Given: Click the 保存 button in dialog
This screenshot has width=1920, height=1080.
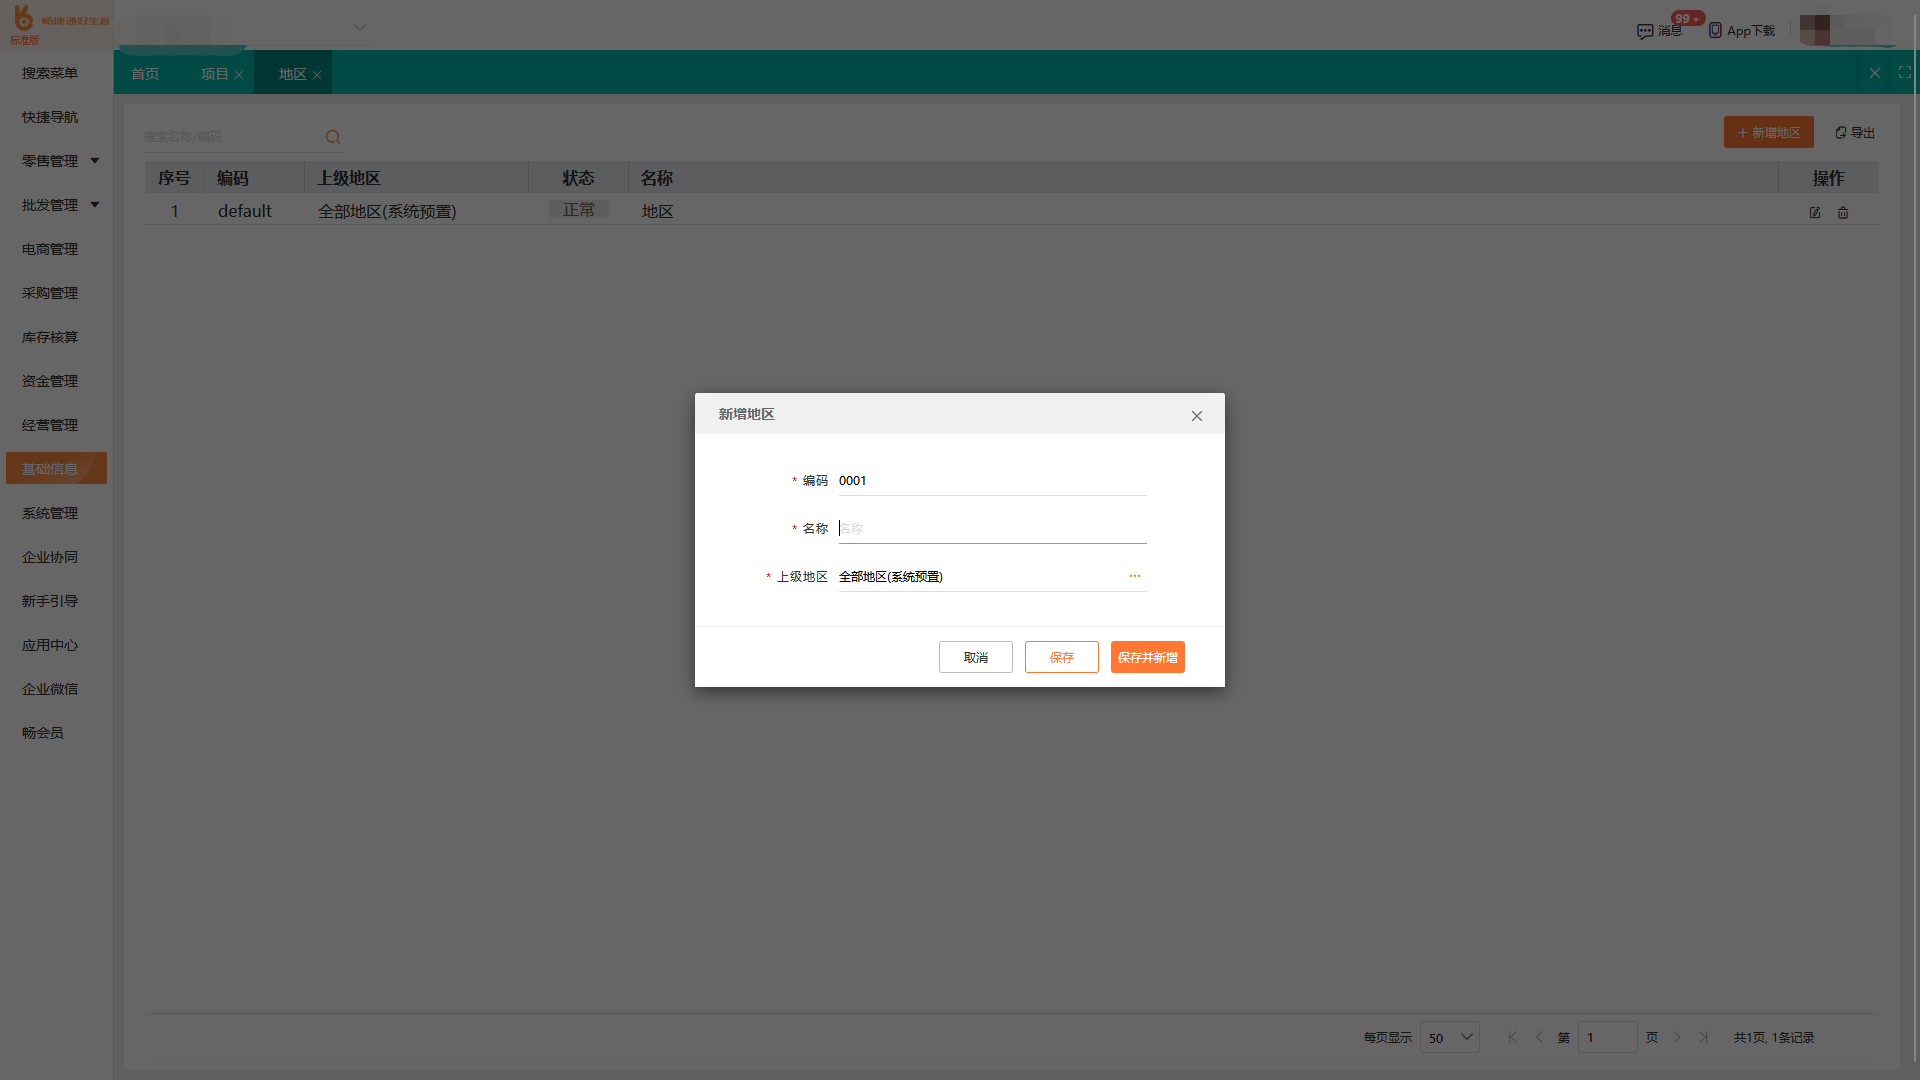Looking at the screenshot, I should click(x=1062, y=657).
